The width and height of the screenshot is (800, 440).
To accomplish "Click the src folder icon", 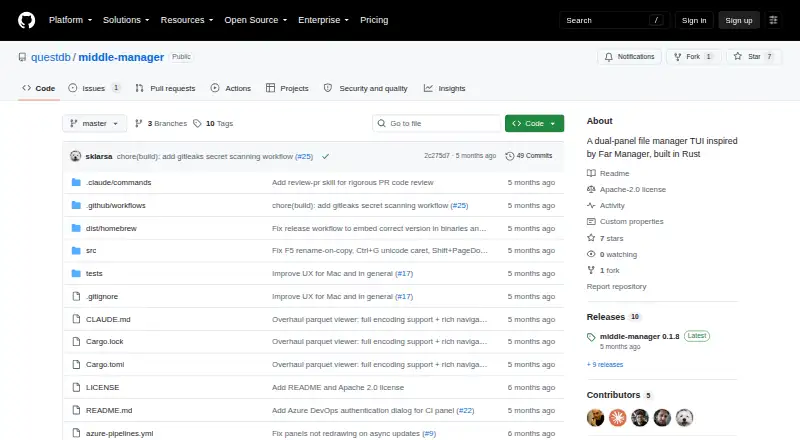I will (76, 251).
